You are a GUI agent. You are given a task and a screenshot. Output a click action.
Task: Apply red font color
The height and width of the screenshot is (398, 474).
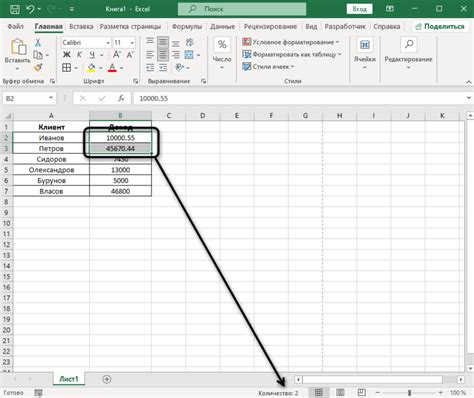pos(112,68)
